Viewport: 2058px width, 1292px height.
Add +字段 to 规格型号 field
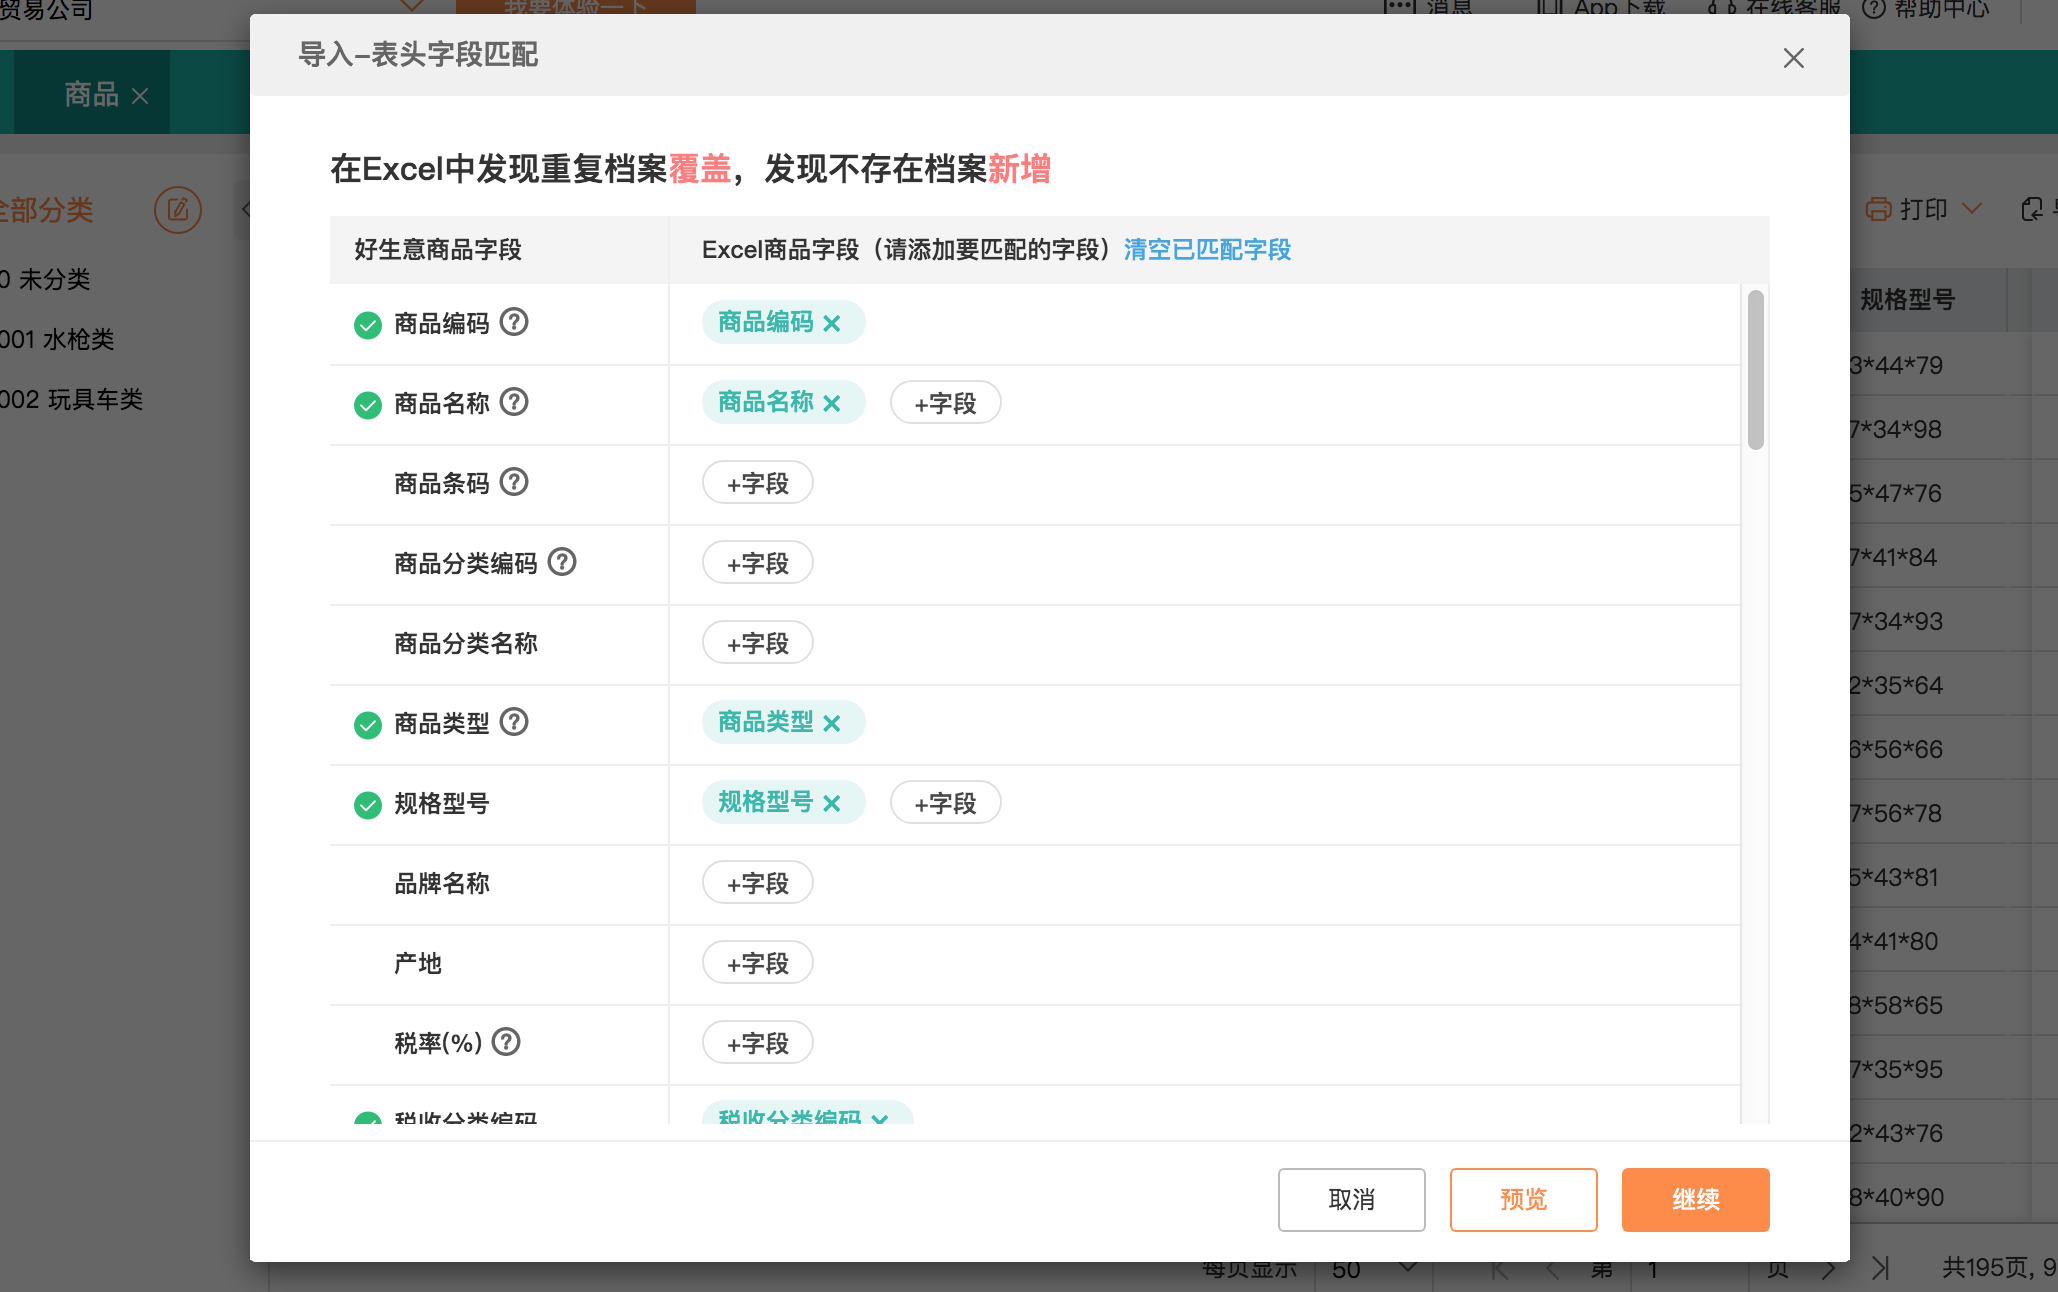pyautogui.click(x=945, y=804)
